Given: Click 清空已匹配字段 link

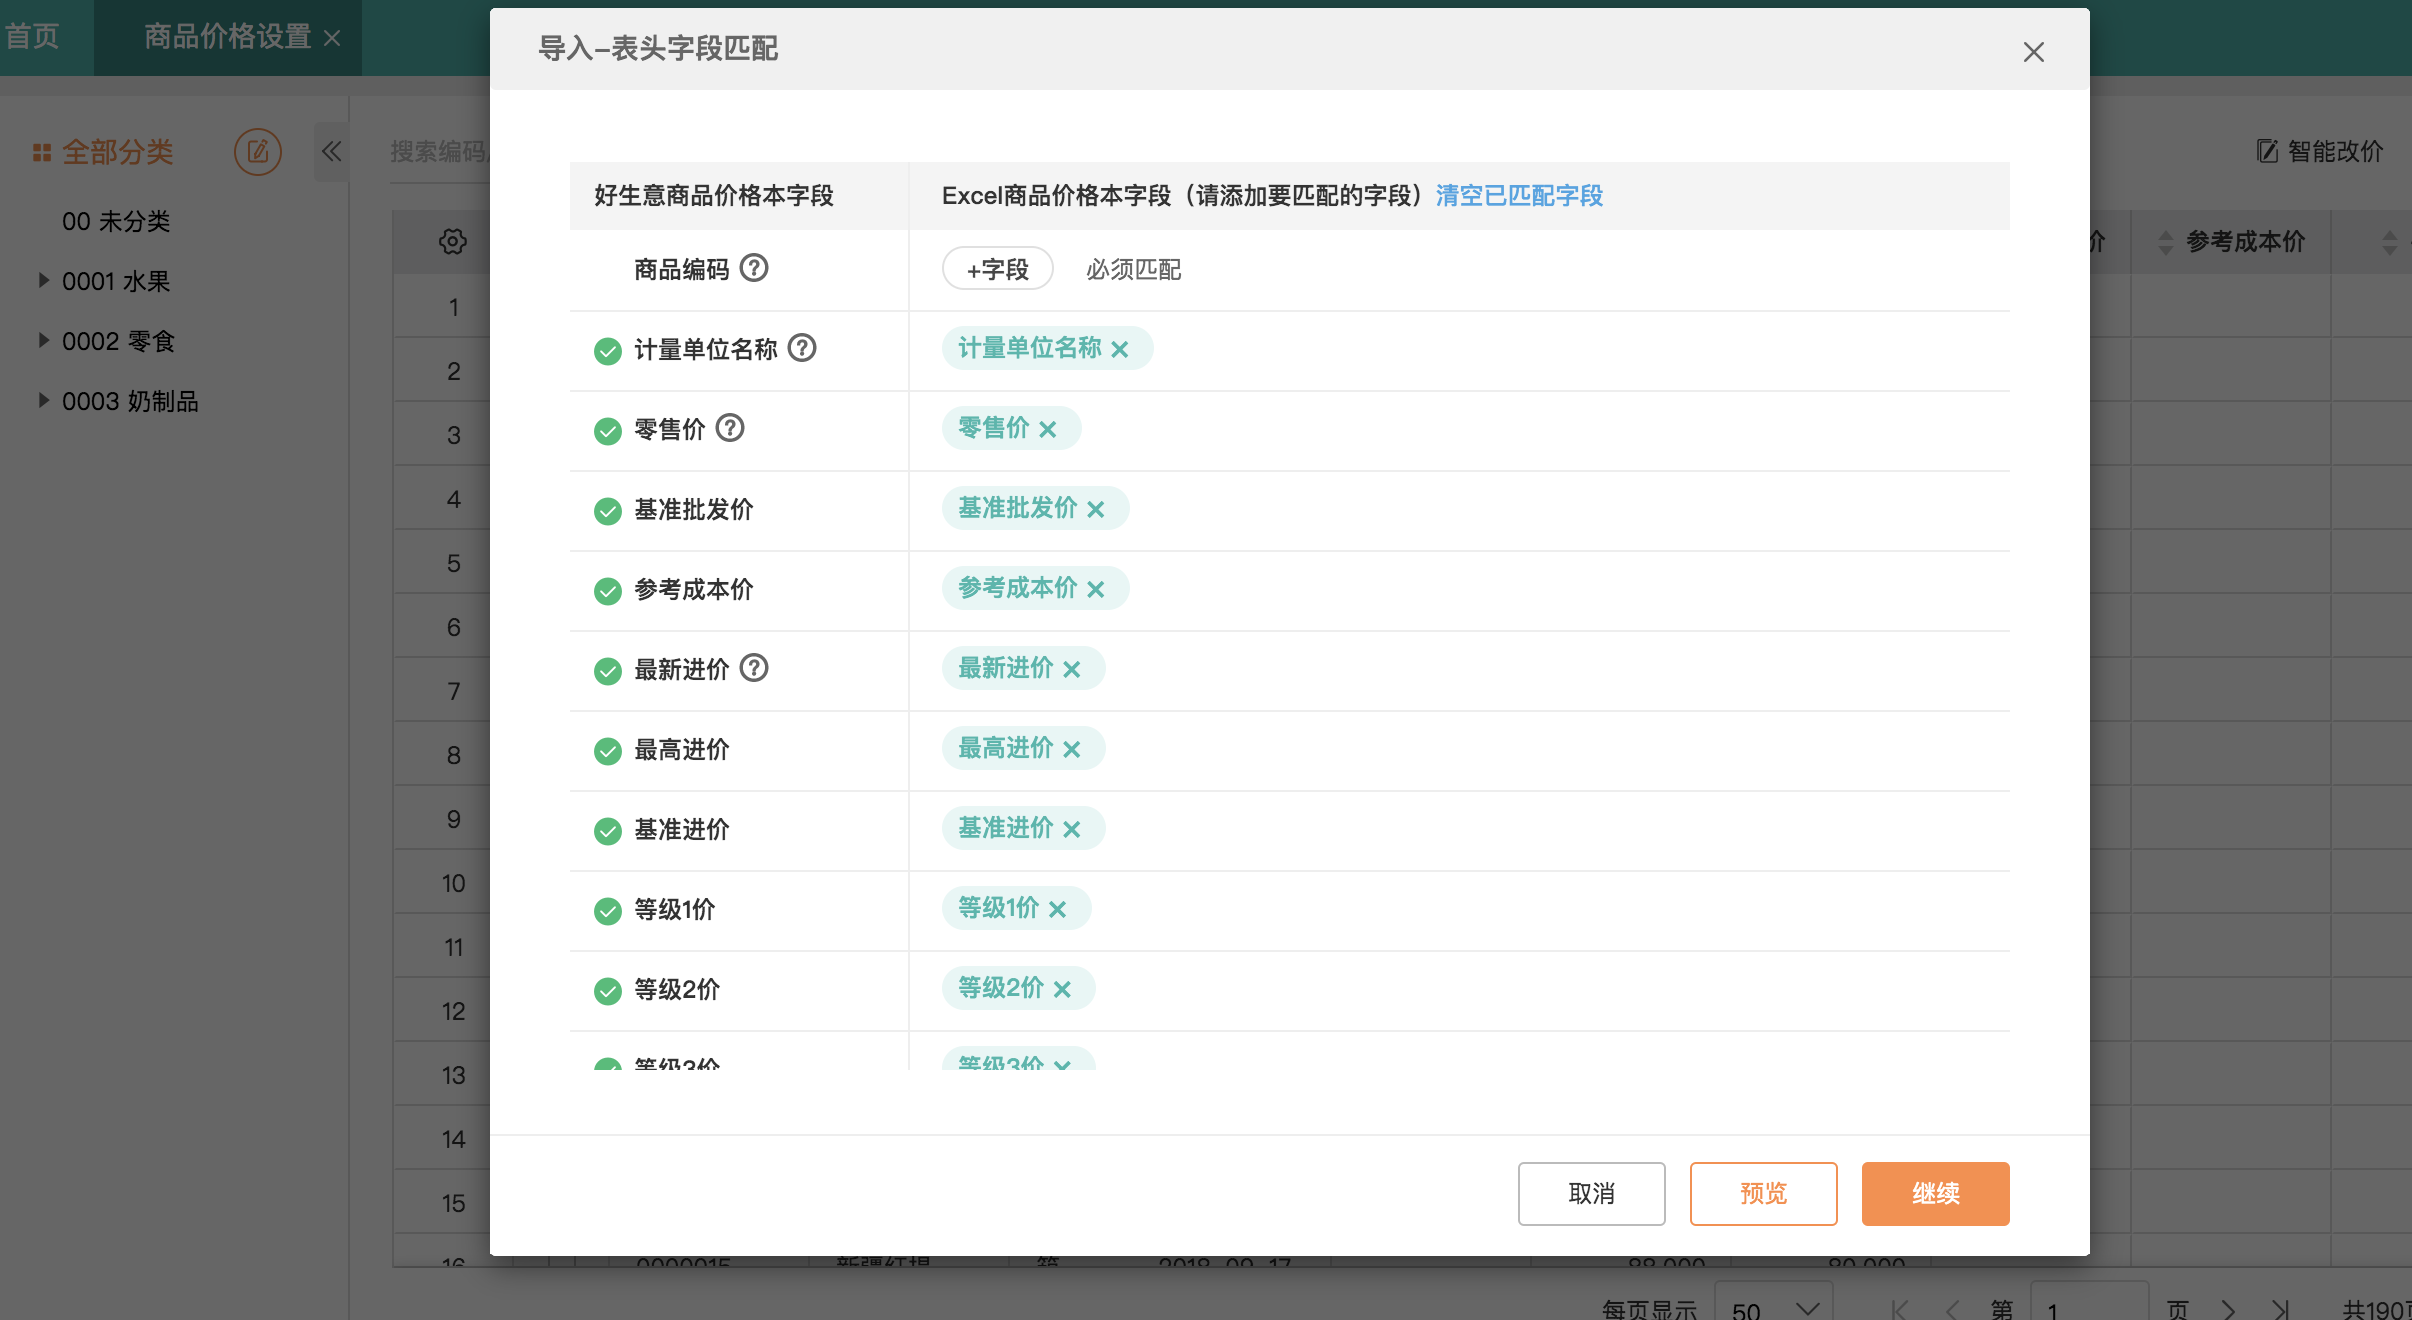Looking at the screenshot, I should click(1518, 193).
